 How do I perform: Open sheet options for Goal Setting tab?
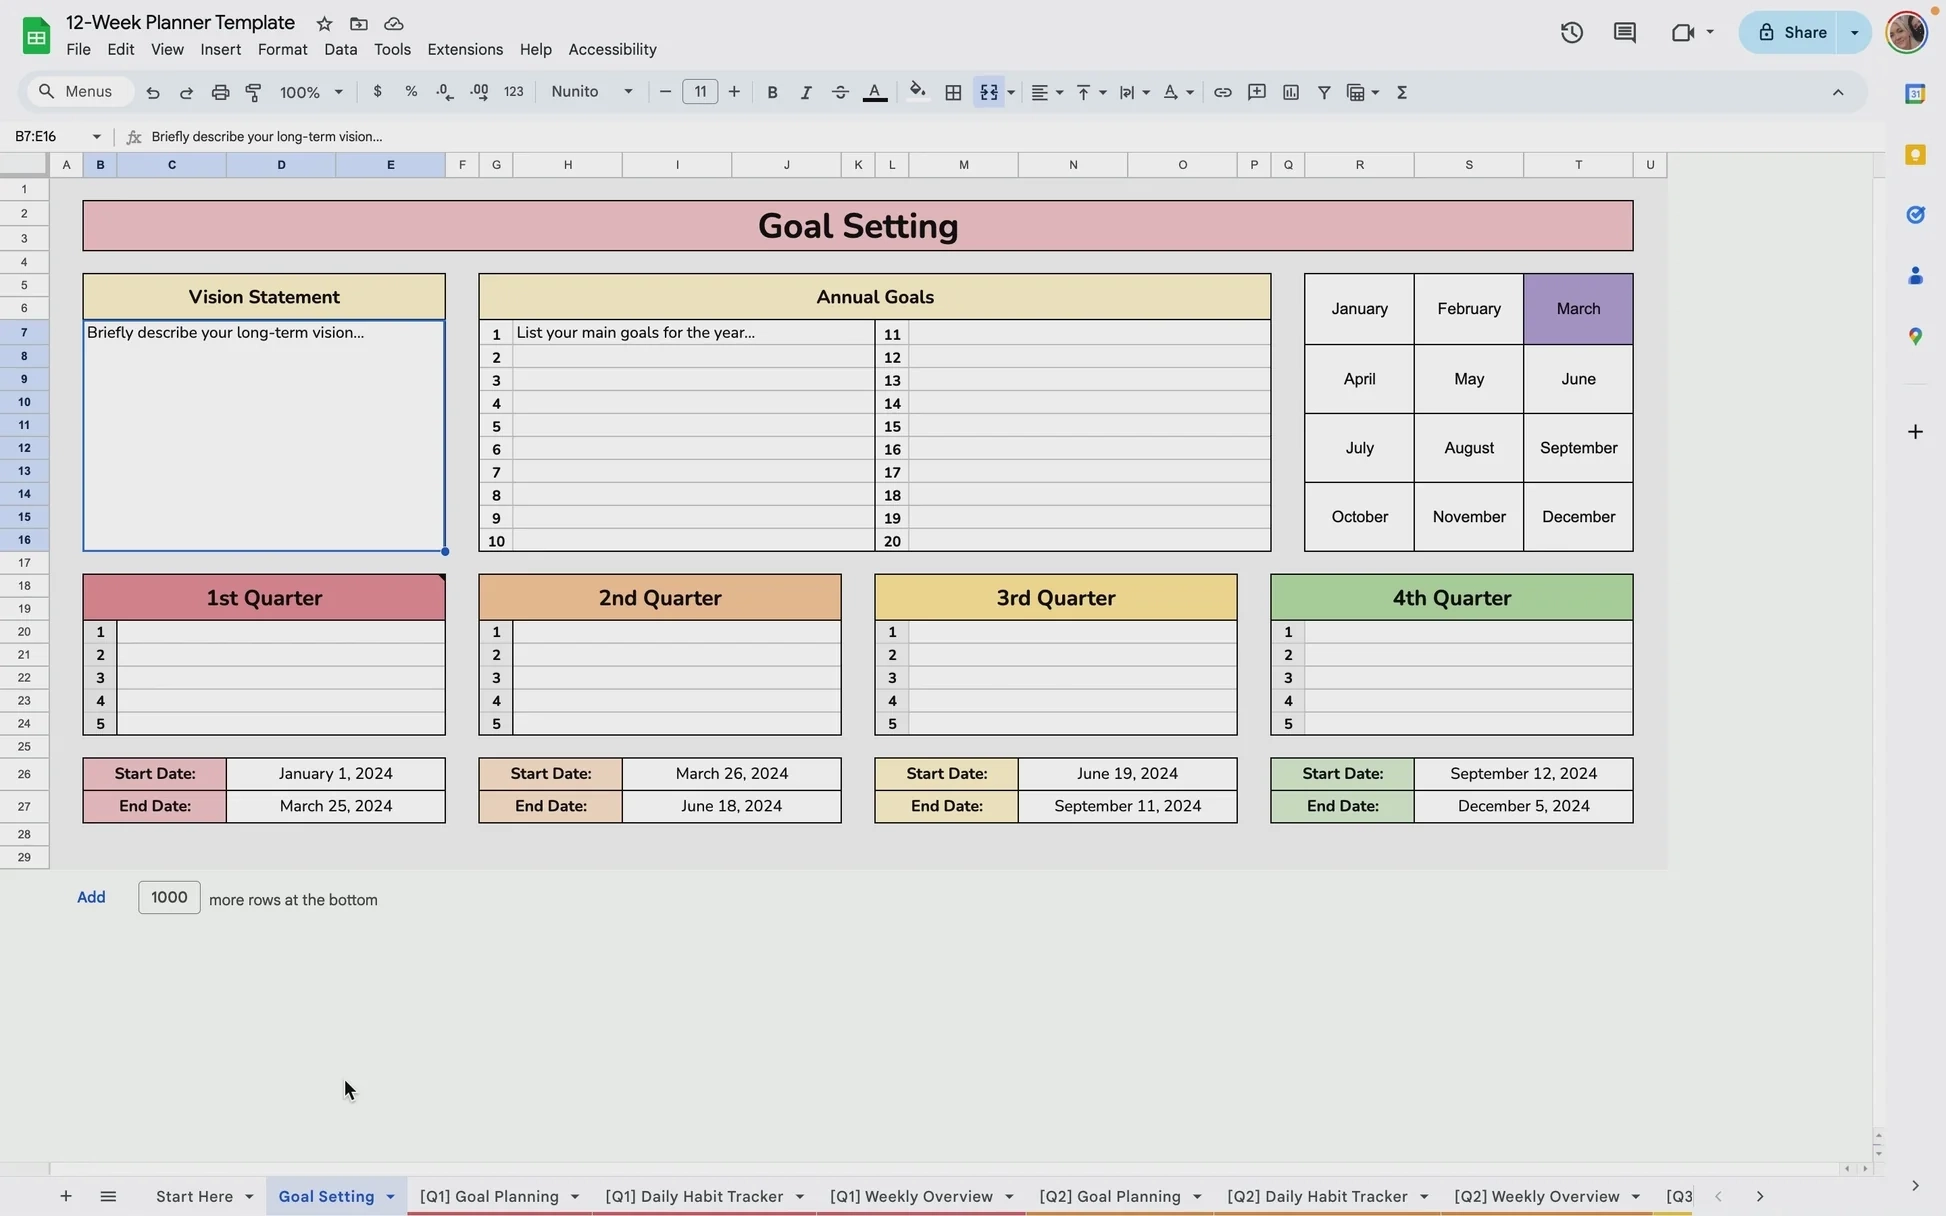click(389, 1196)
